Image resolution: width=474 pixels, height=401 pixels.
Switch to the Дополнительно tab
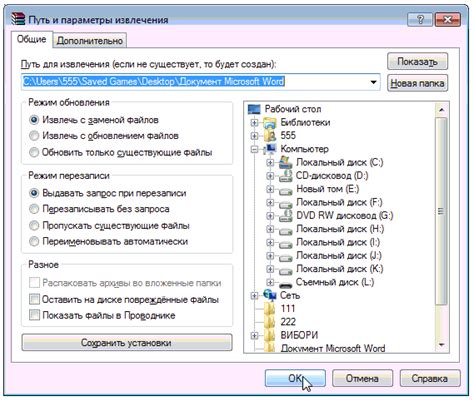point(90,41)
